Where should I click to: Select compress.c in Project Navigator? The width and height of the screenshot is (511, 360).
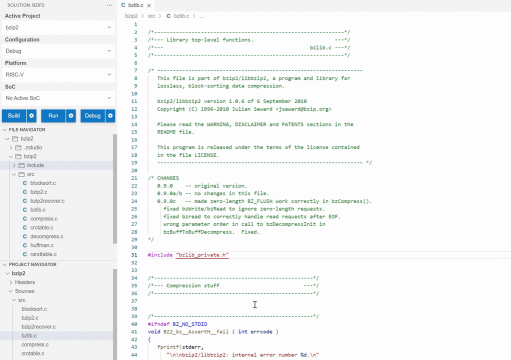click(x=35, y=345)
